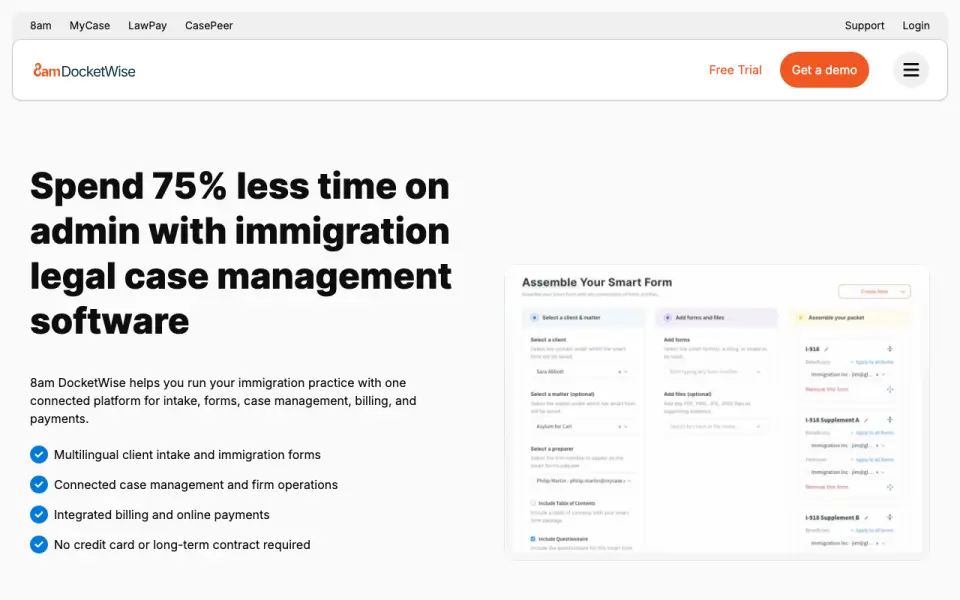Image resolution: width=960 pixels, height=600 pixels.
Task: Click Petitioner 'Apply to all forms' in Supplement A
Action: click(x=874, y=459)
